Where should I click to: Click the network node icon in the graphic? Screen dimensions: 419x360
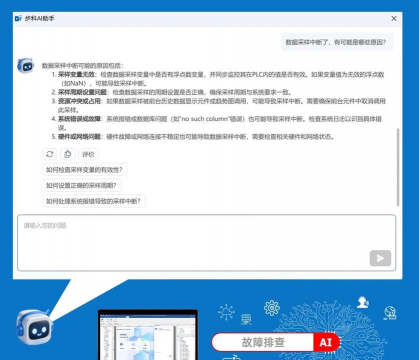click(x=226, y=312)
